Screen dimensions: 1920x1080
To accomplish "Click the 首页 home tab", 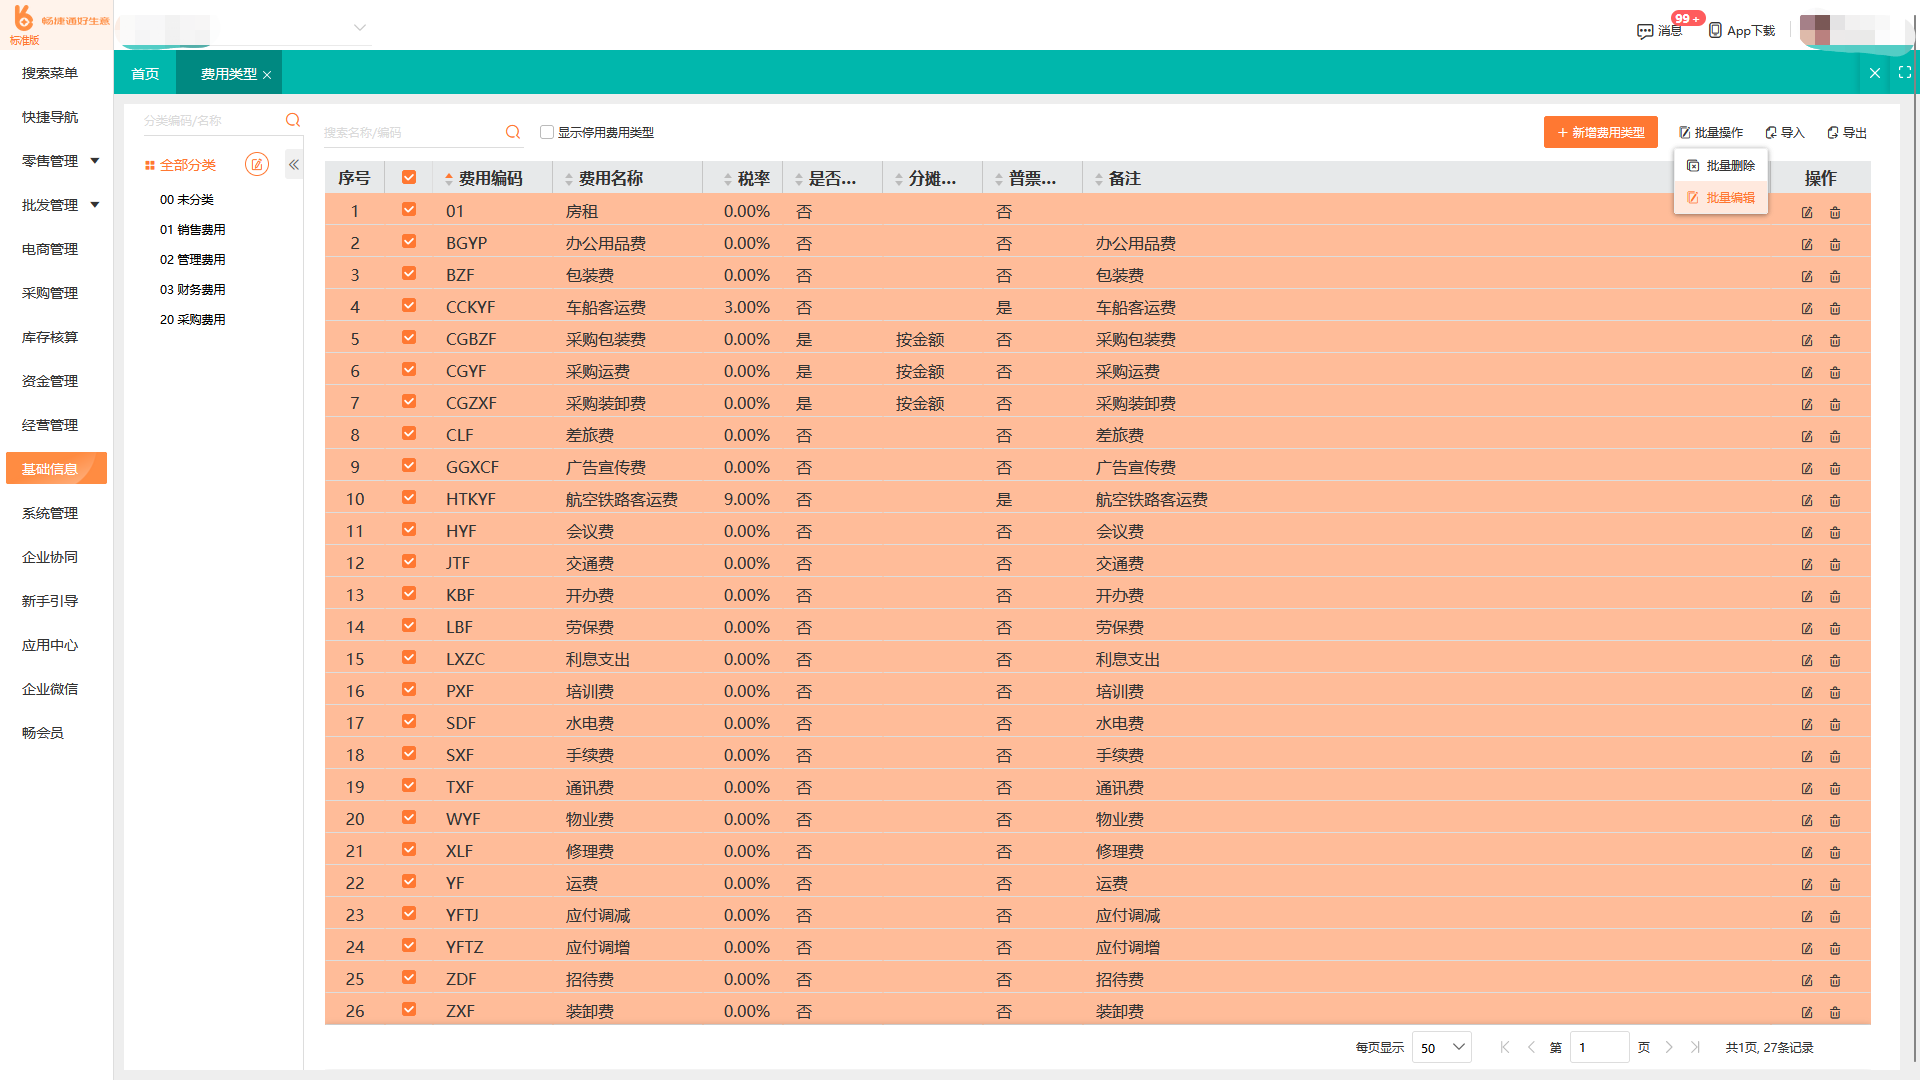I will (x=145, y=74).
